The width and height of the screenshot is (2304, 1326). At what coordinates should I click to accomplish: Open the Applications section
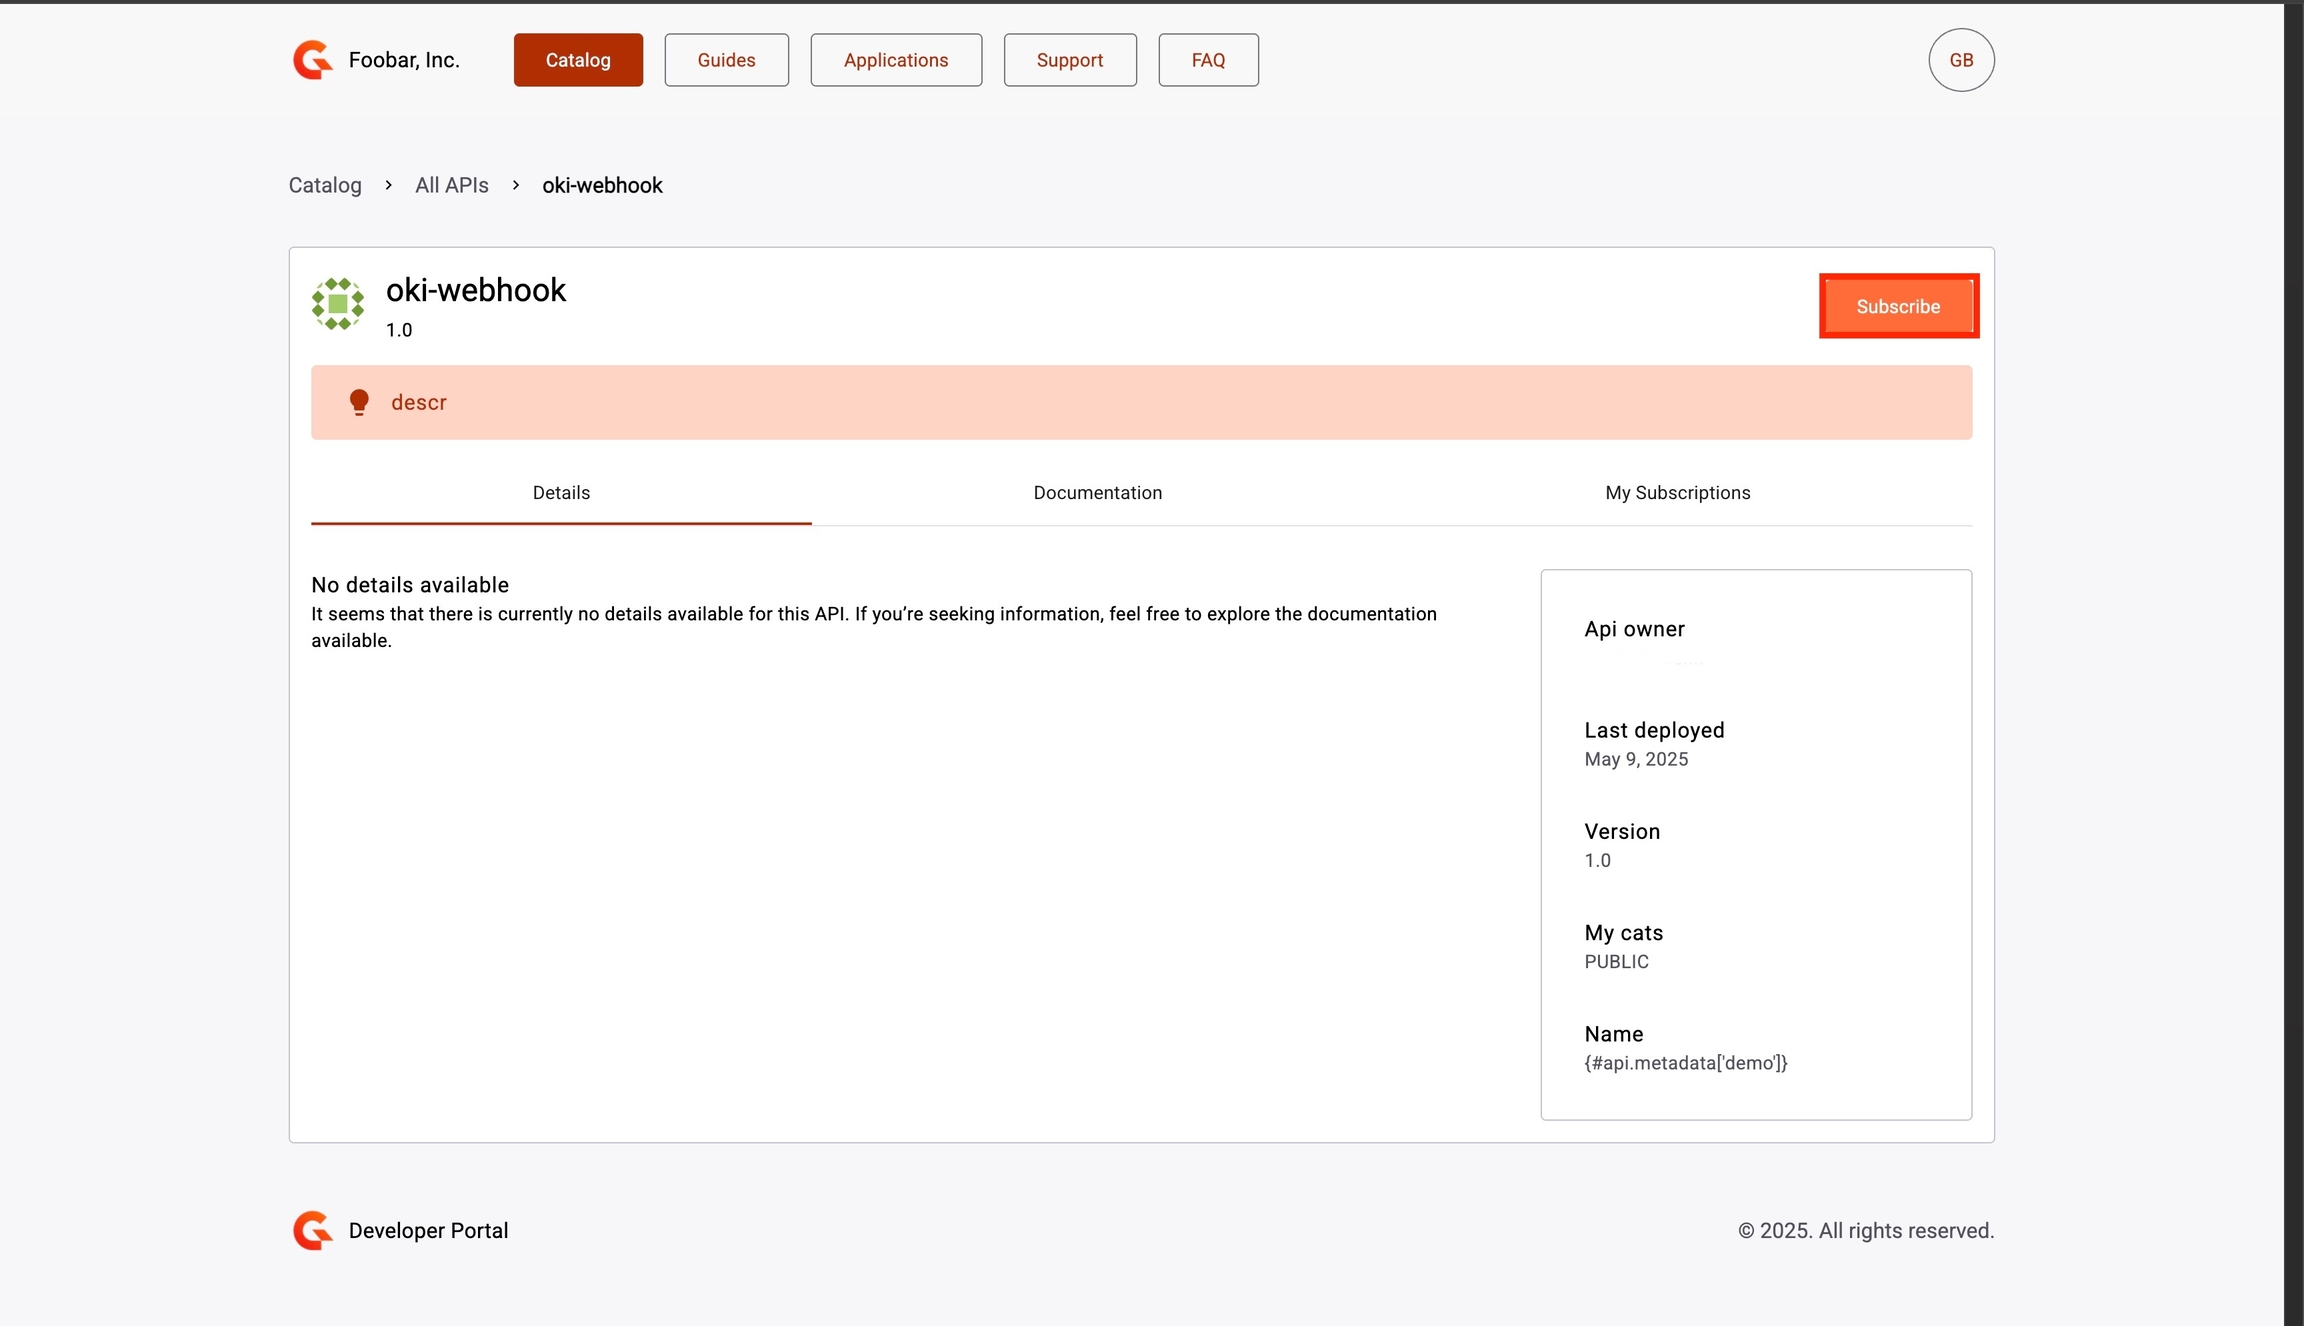tap(895, 60)
